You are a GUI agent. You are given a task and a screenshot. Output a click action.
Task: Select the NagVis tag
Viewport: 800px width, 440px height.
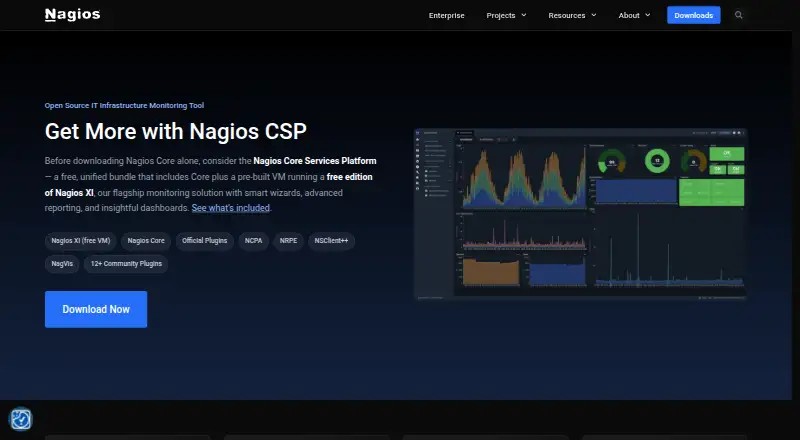pyautogui.click(x=62, y=264)
